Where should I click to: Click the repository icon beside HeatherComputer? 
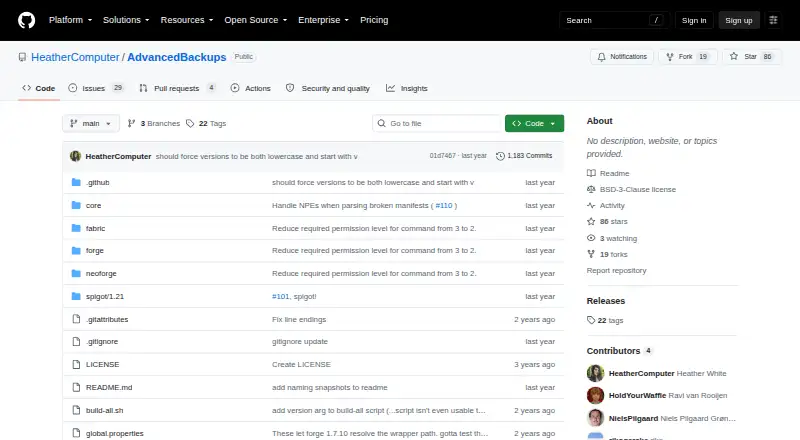tap(22, 57)
